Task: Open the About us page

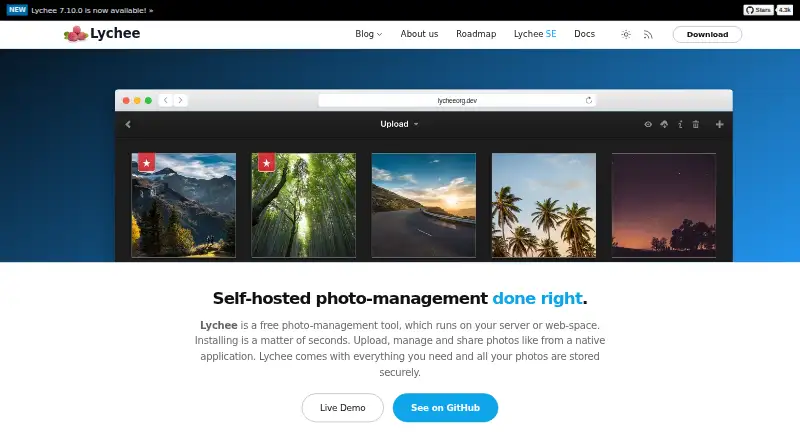Action: pyautogui.click(x=419, y=34)
